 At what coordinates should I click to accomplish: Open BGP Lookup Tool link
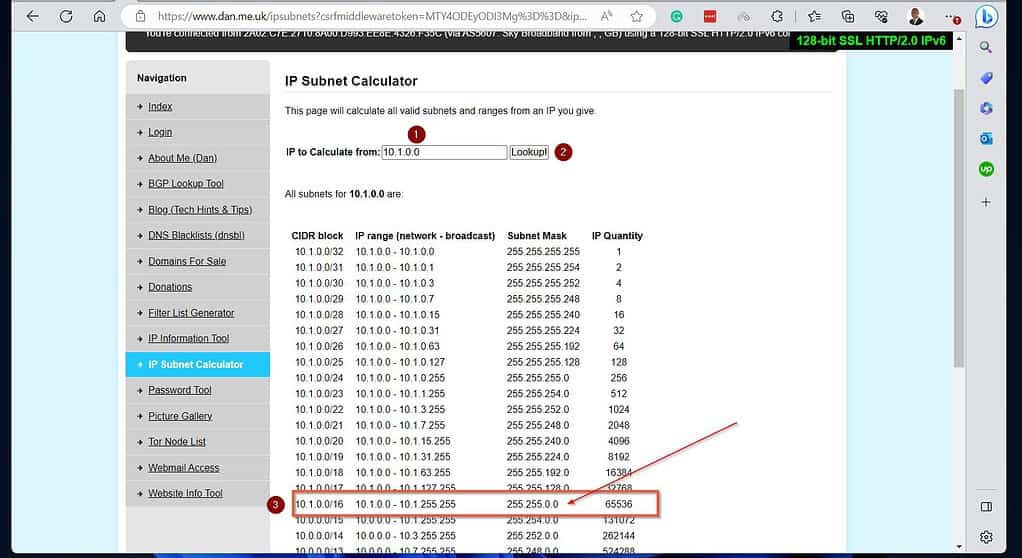pyautogui.click(x=186, y=184)
